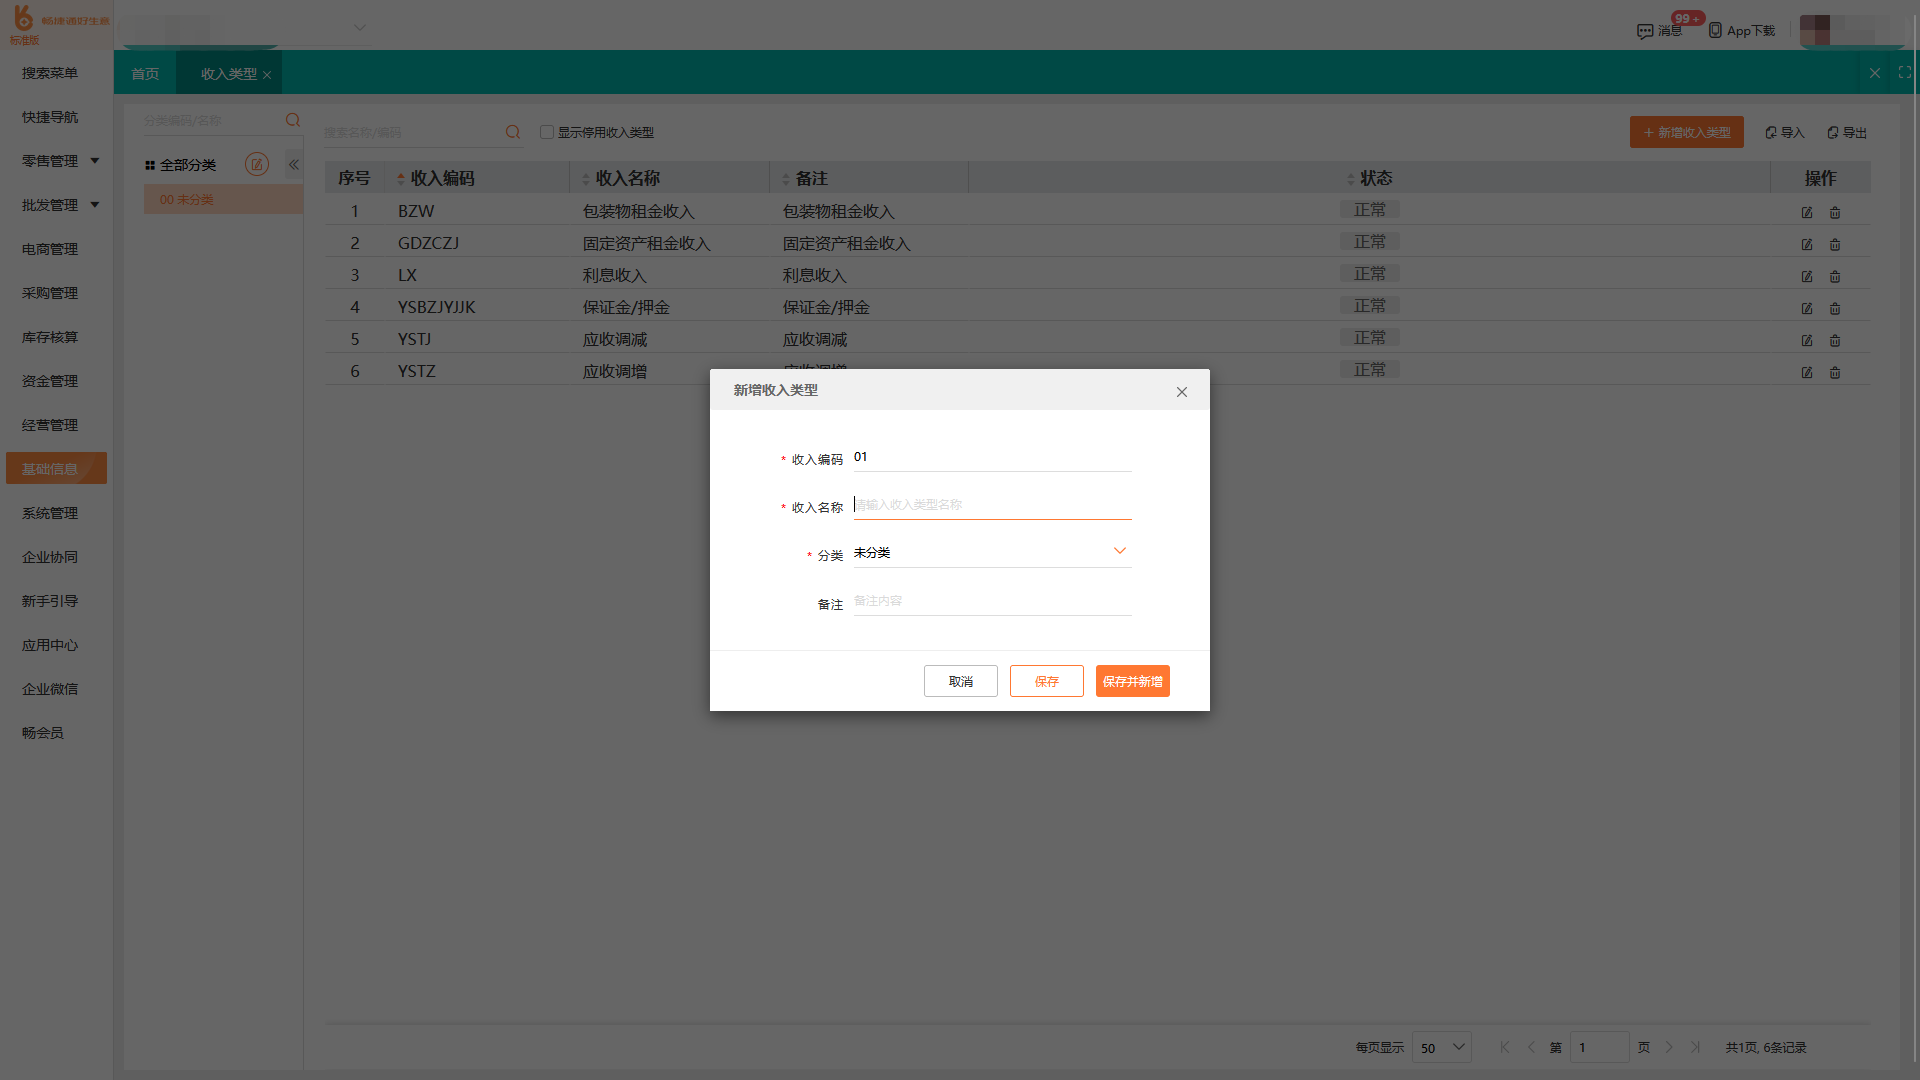Click 基础信息 menu item in sidebar
The height and width of the screenshot is (1080, 1920).
point(49,467)
